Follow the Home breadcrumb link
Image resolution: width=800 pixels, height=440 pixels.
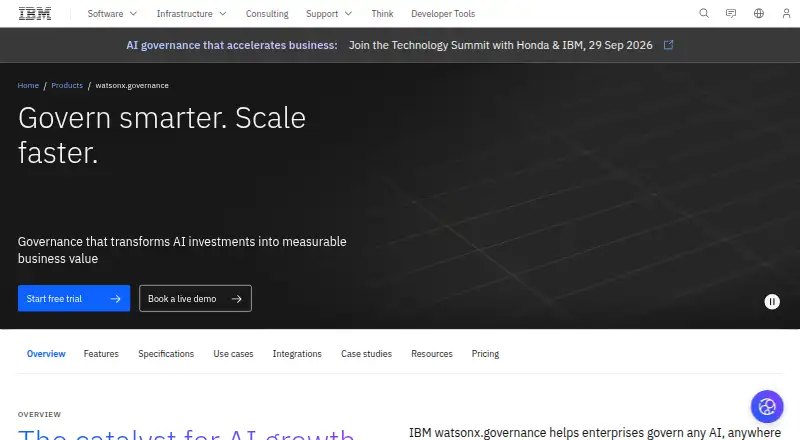(x=28, y=85)
